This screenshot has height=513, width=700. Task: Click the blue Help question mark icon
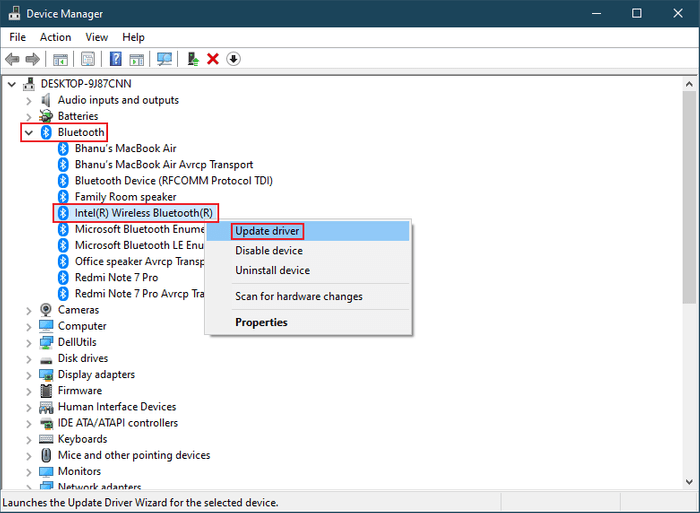(x=116, y=59)
